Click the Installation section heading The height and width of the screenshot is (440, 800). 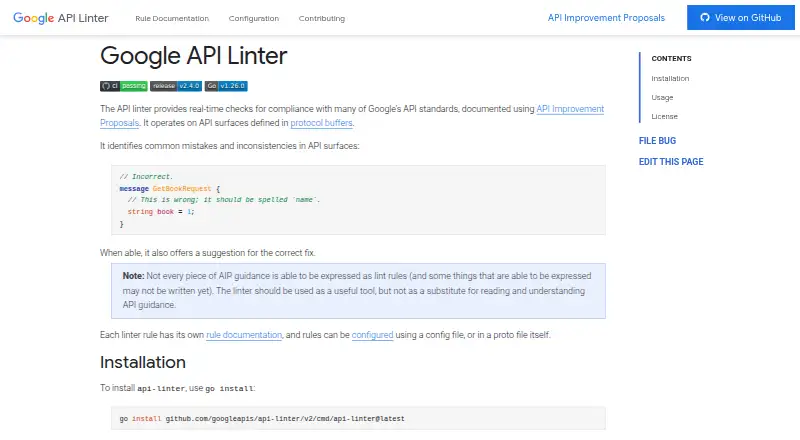[x=143, y=362]
